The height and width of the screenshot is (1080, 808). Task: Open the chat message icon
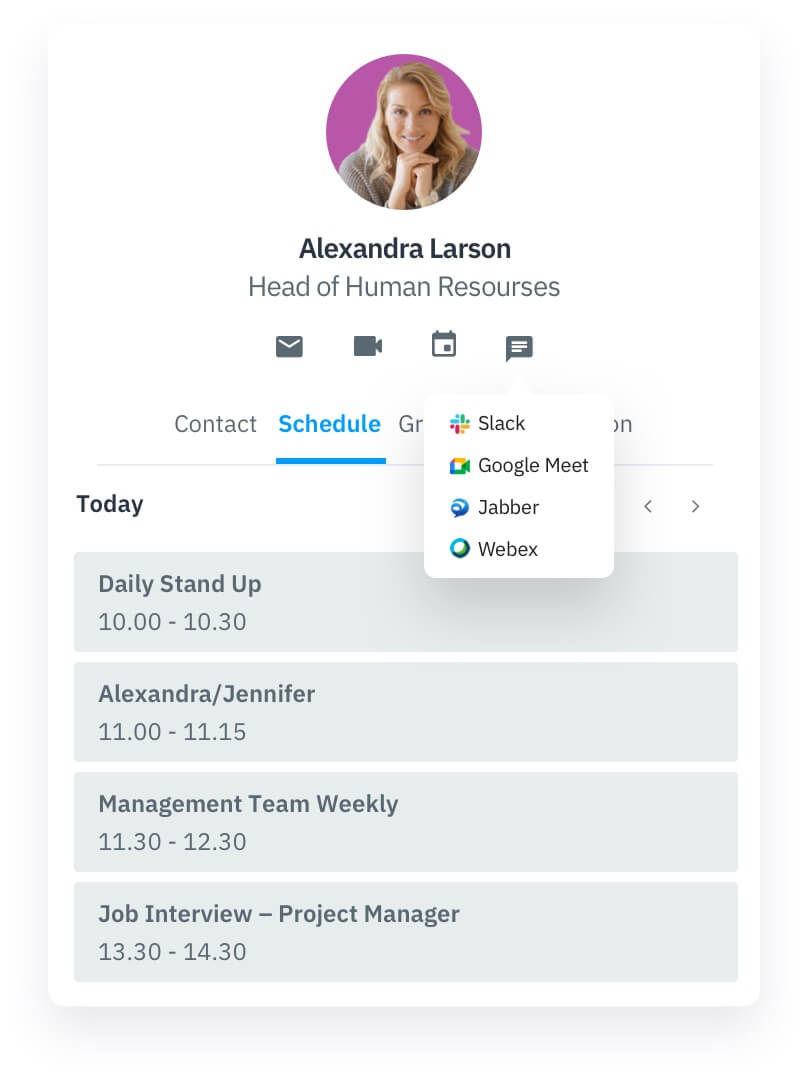pos(518,349)
